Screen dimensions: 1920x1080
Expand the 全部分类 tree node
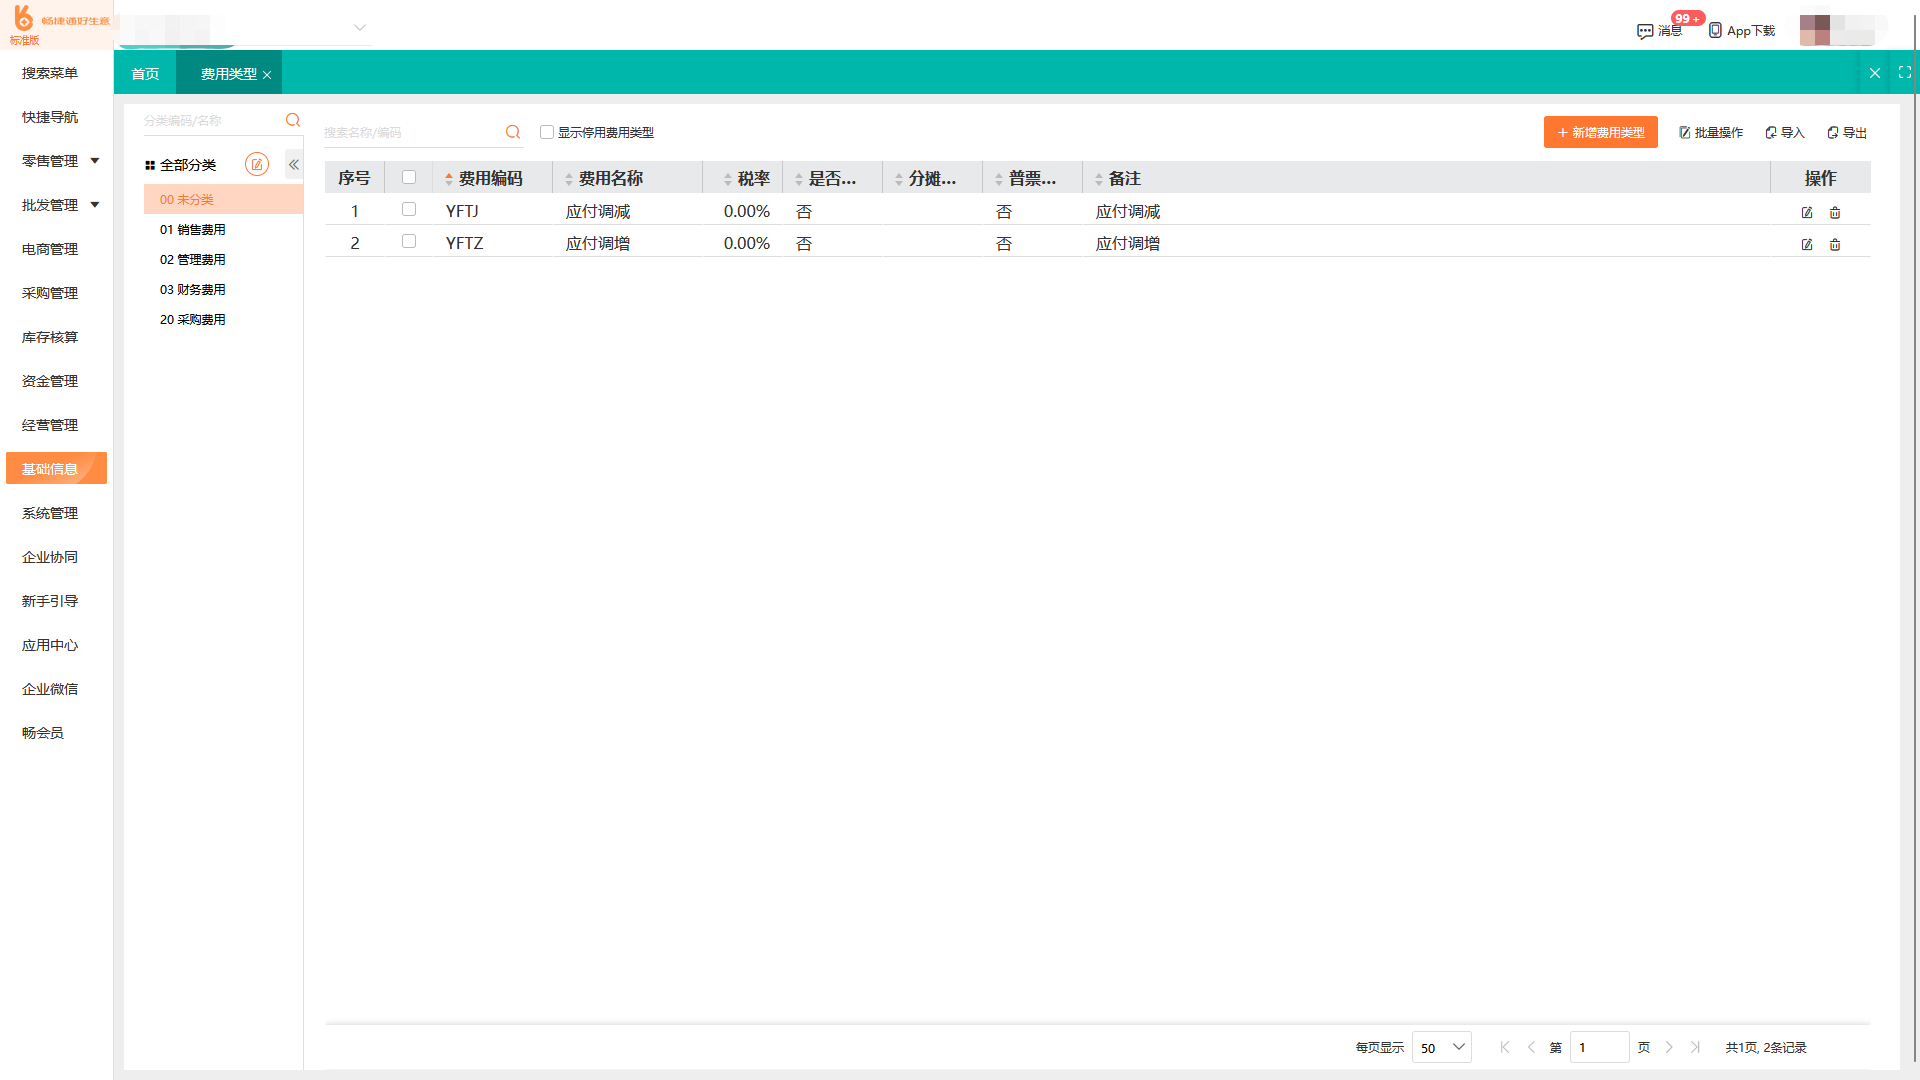(150, 164)
